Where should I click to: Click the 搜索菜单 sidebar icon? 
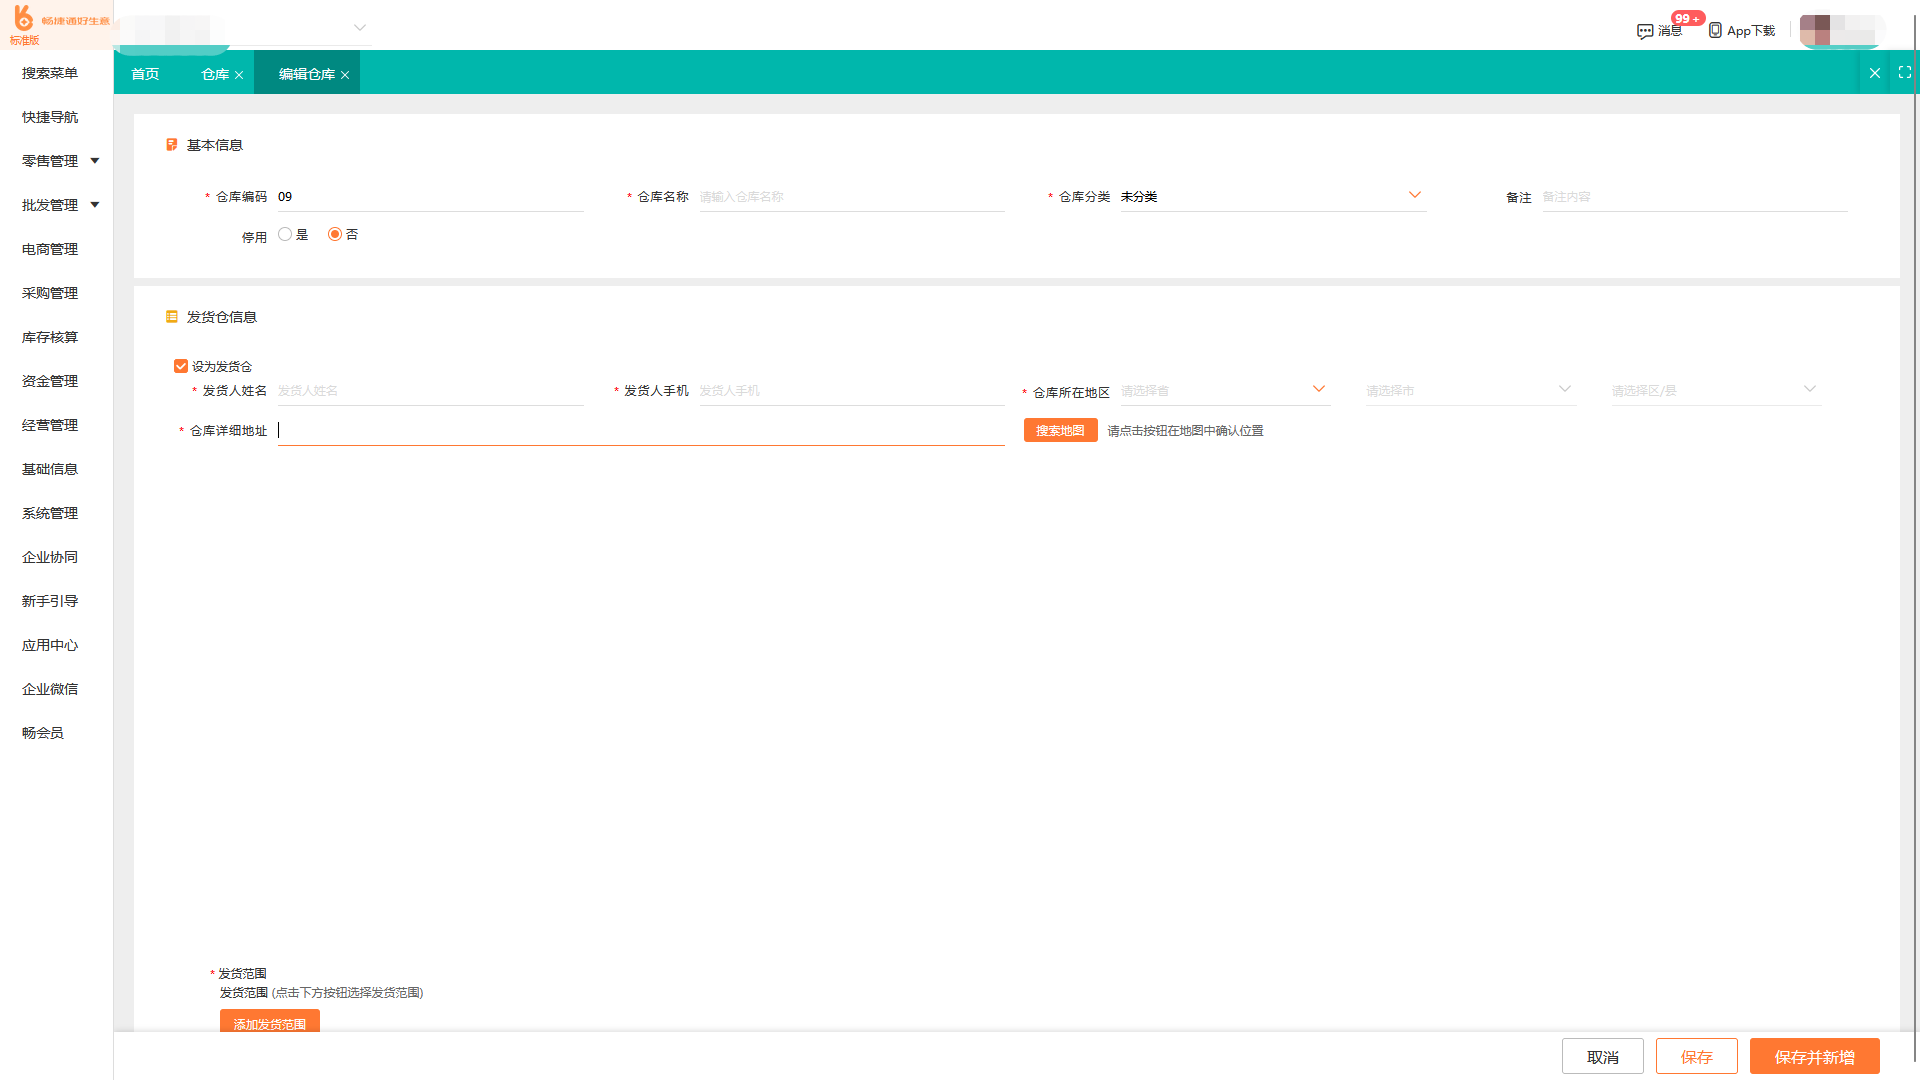49,74
